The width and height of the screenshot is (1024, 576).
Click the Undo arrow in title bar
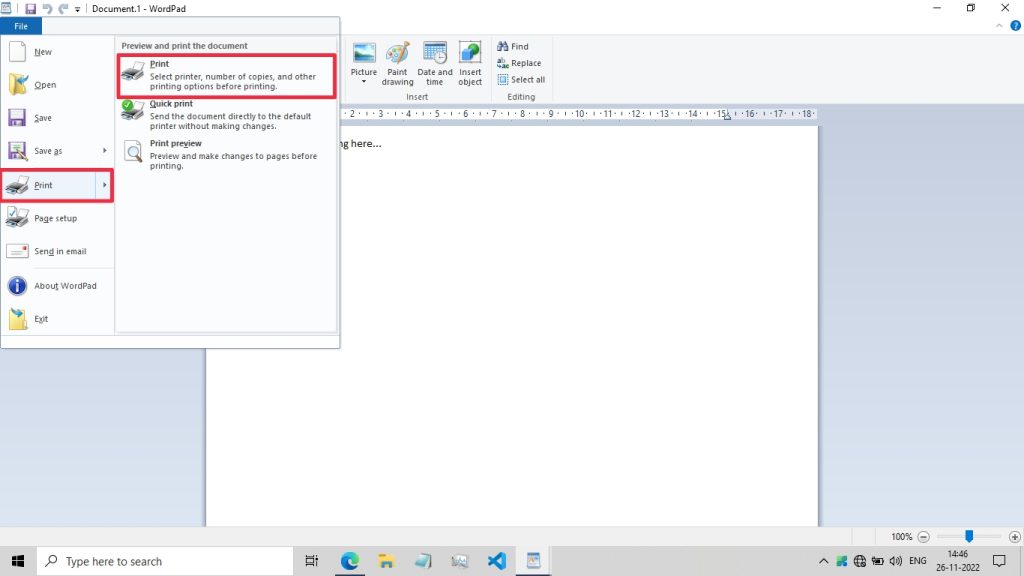(47, 9)
